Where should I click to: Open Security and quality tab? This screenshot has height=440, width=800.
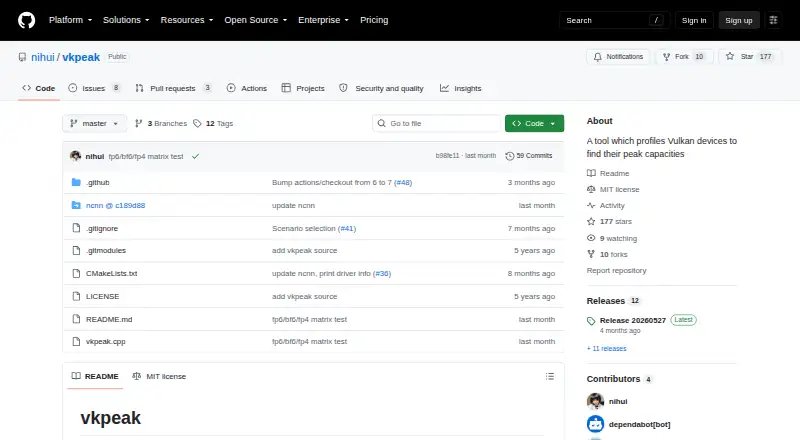[x=382, y=88]
